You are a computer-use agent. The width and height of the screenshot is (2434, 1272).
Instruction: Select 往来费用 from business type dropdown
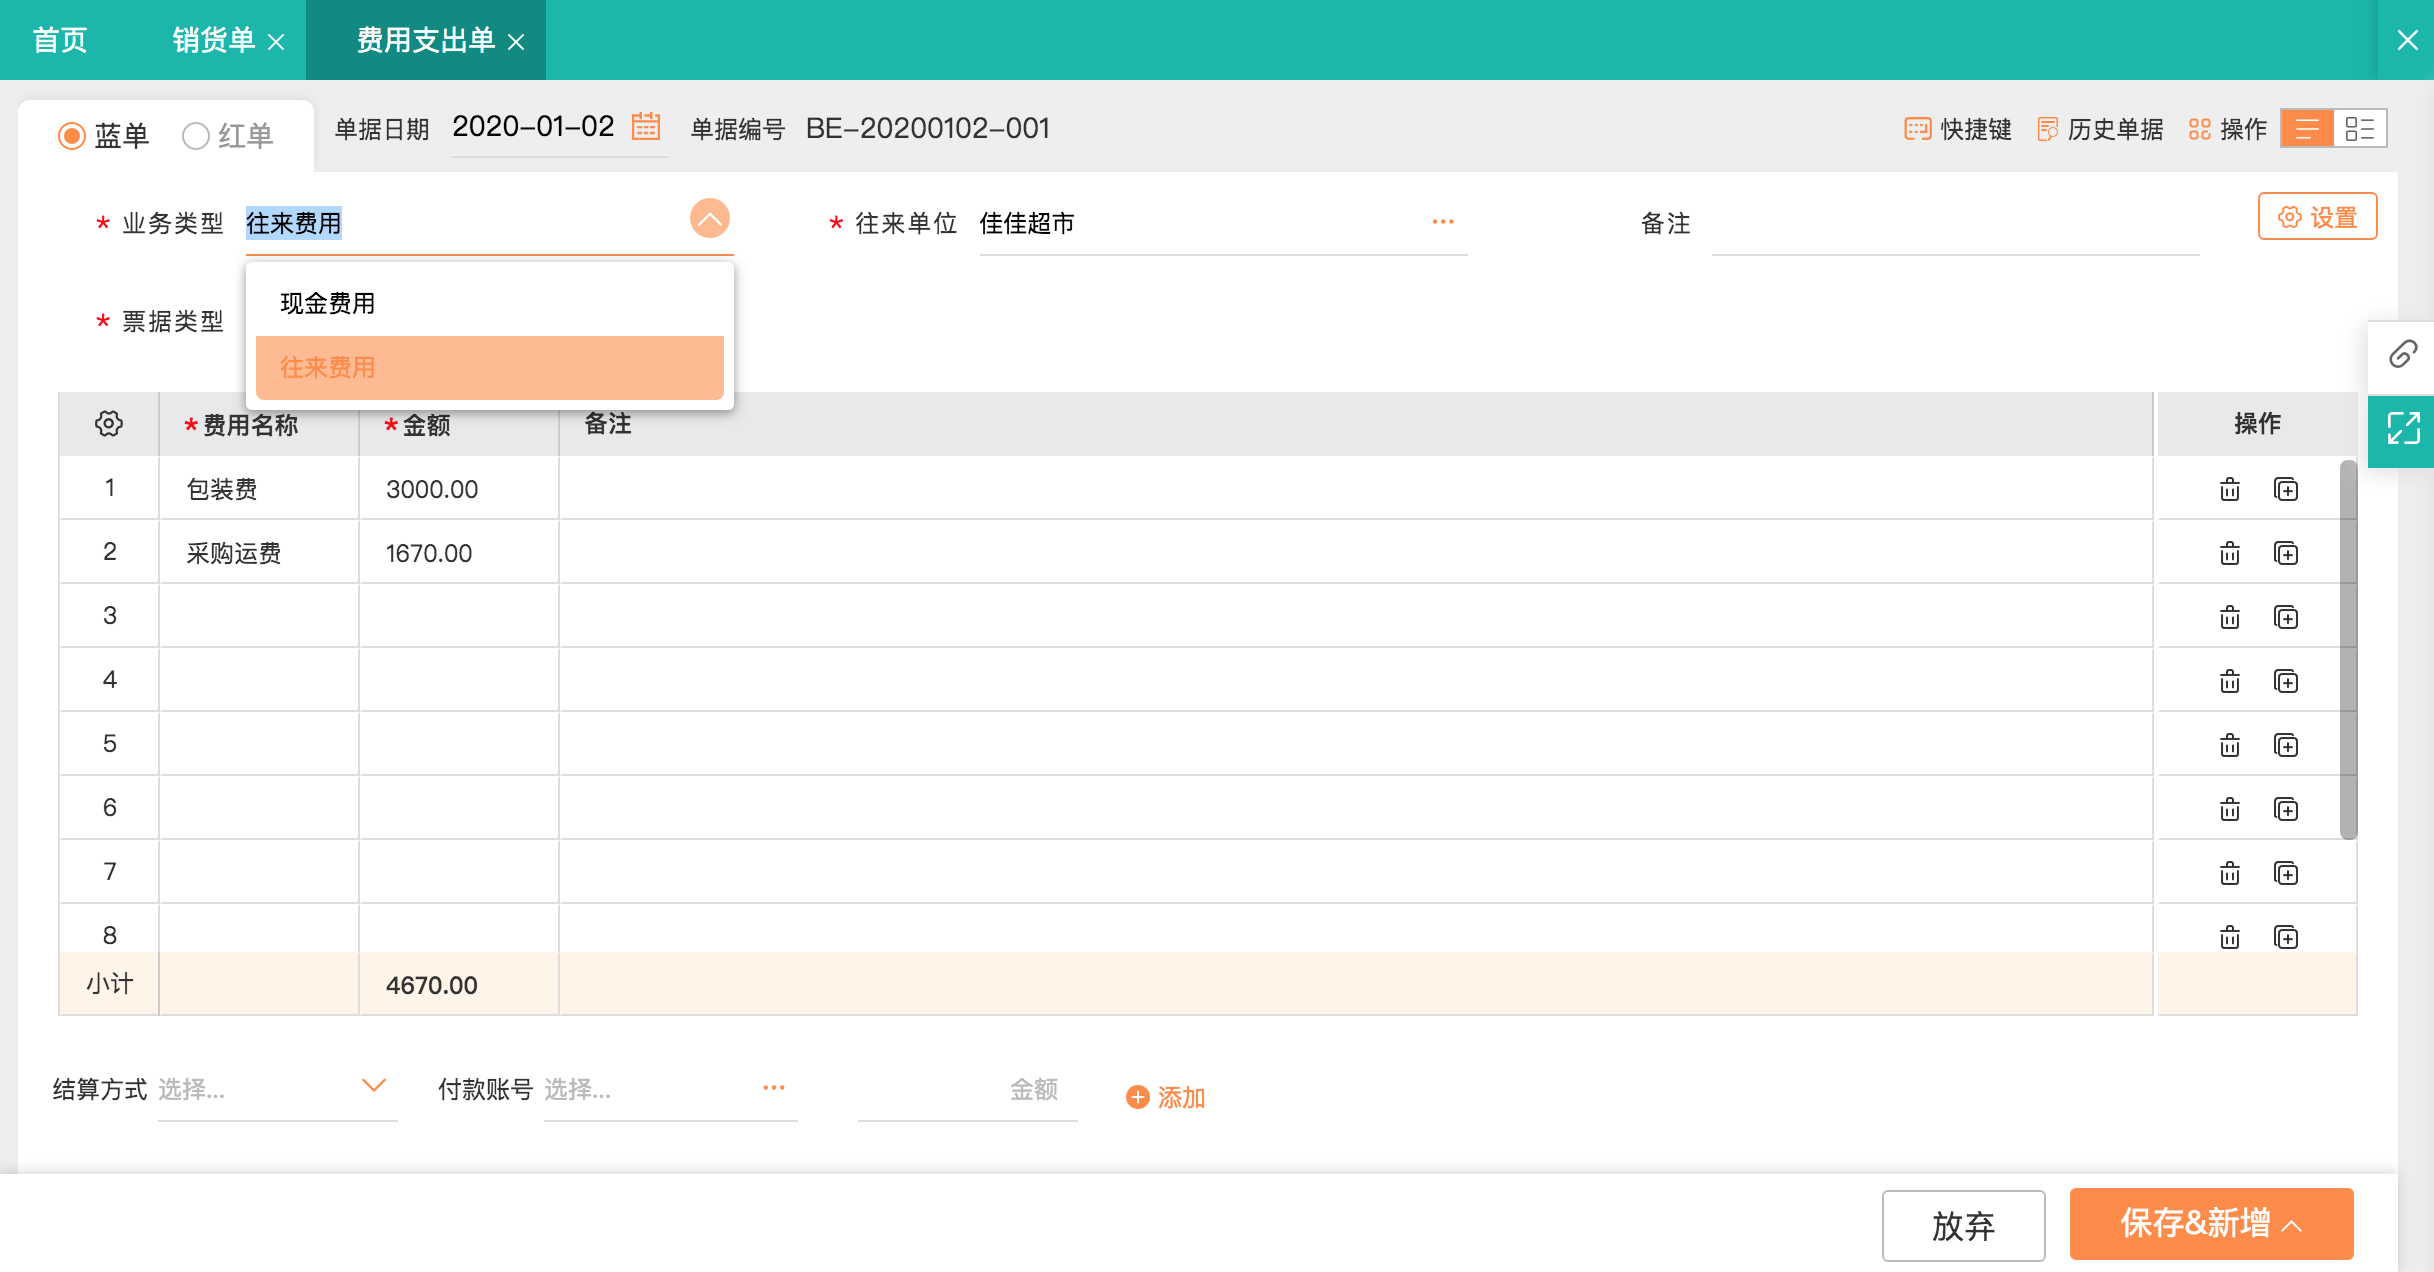tap(486, 367)
